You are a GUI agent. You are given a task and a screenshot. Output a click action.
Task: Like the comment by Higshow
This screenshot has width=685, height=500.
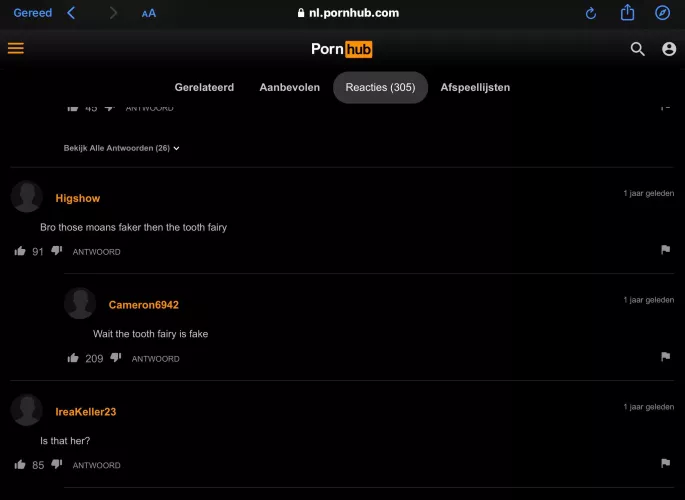point(20,251)
